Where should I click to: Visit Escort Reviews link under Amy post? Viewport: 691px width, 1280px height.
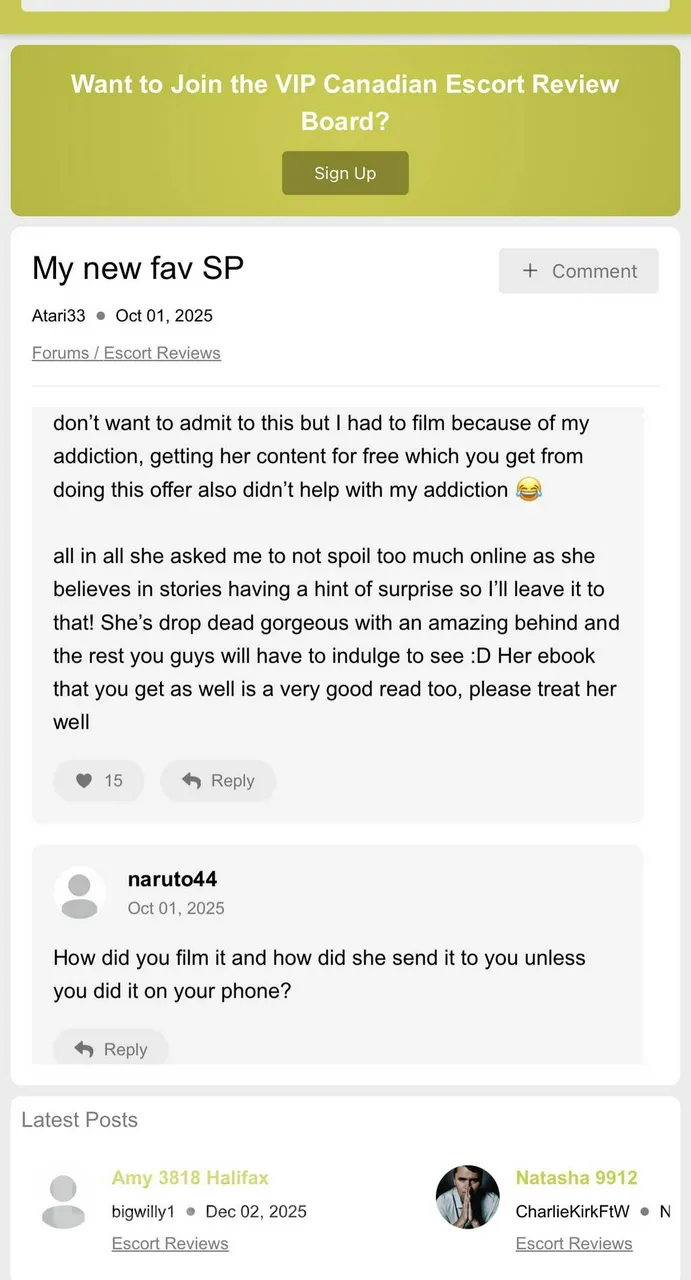(x=170, y=1244)
